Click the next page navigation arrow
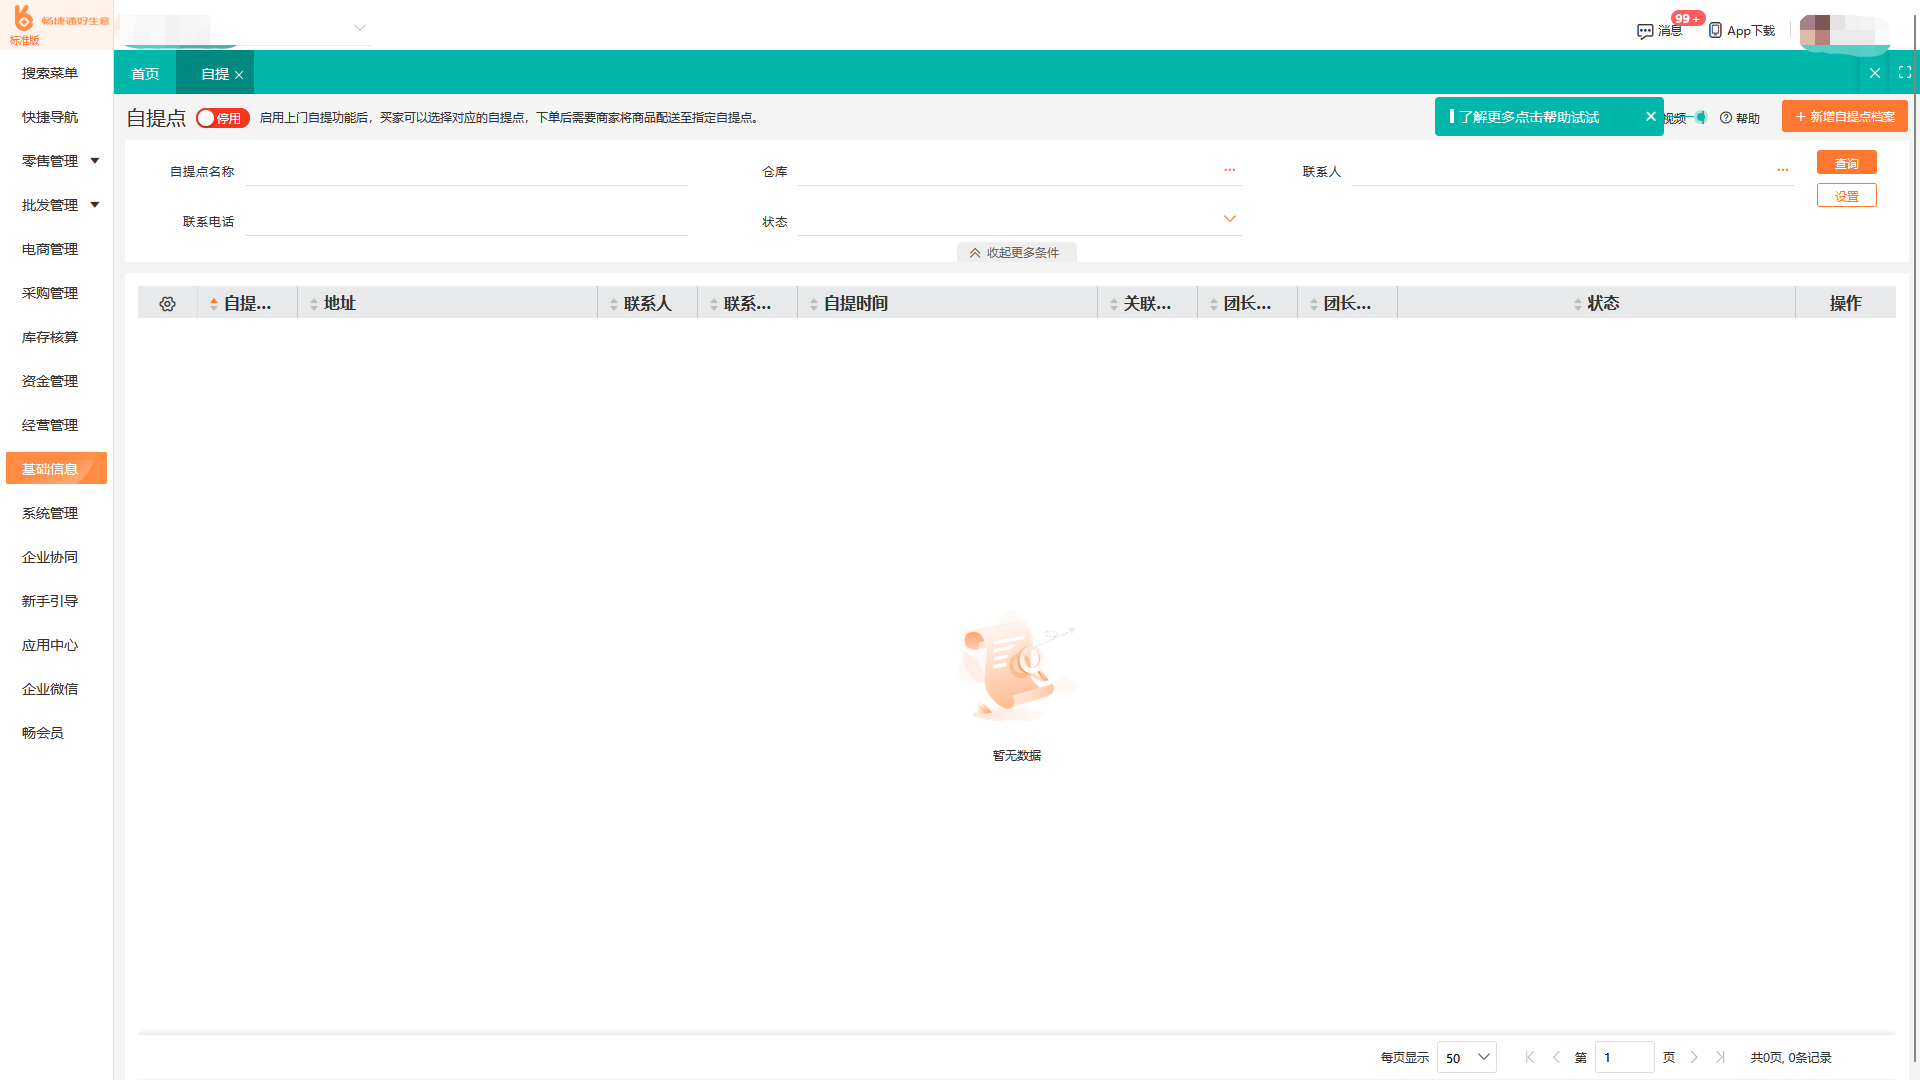The width and height of the screenshot is (1920, 1080). [x=1695, y=1055]
